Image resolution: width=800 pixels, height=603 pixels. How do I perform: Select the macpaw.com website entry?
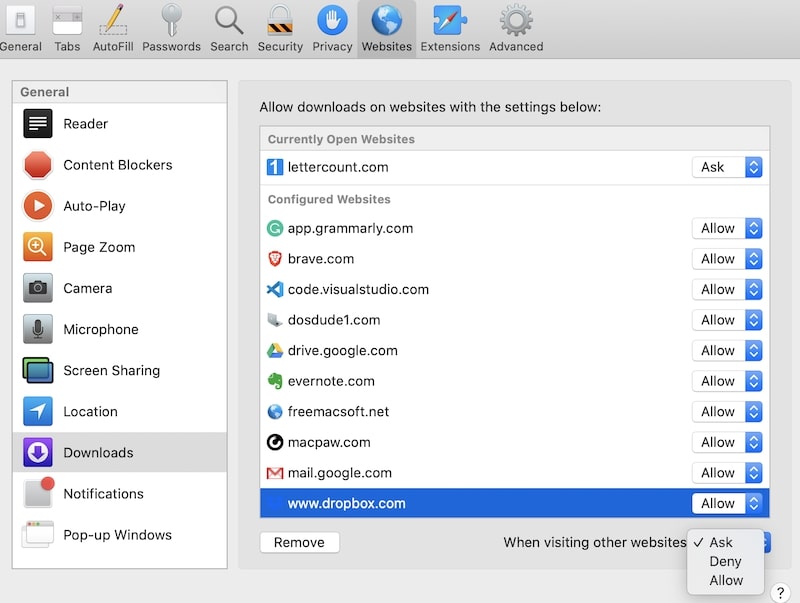(514, 443)
